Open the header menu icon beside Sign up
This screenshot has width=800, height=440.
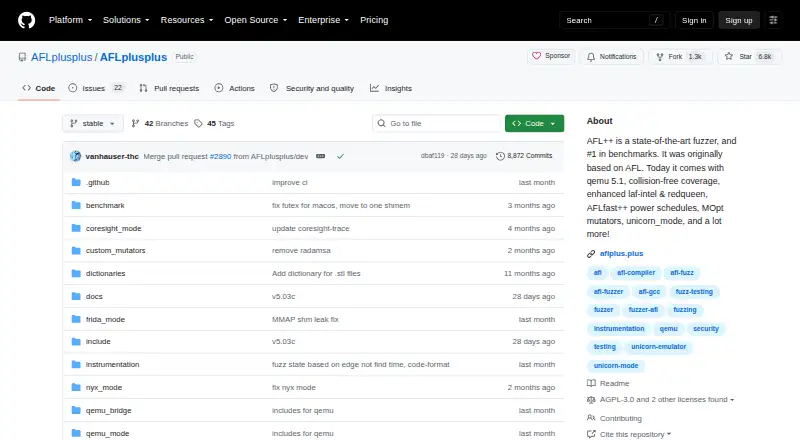point(773,20)
